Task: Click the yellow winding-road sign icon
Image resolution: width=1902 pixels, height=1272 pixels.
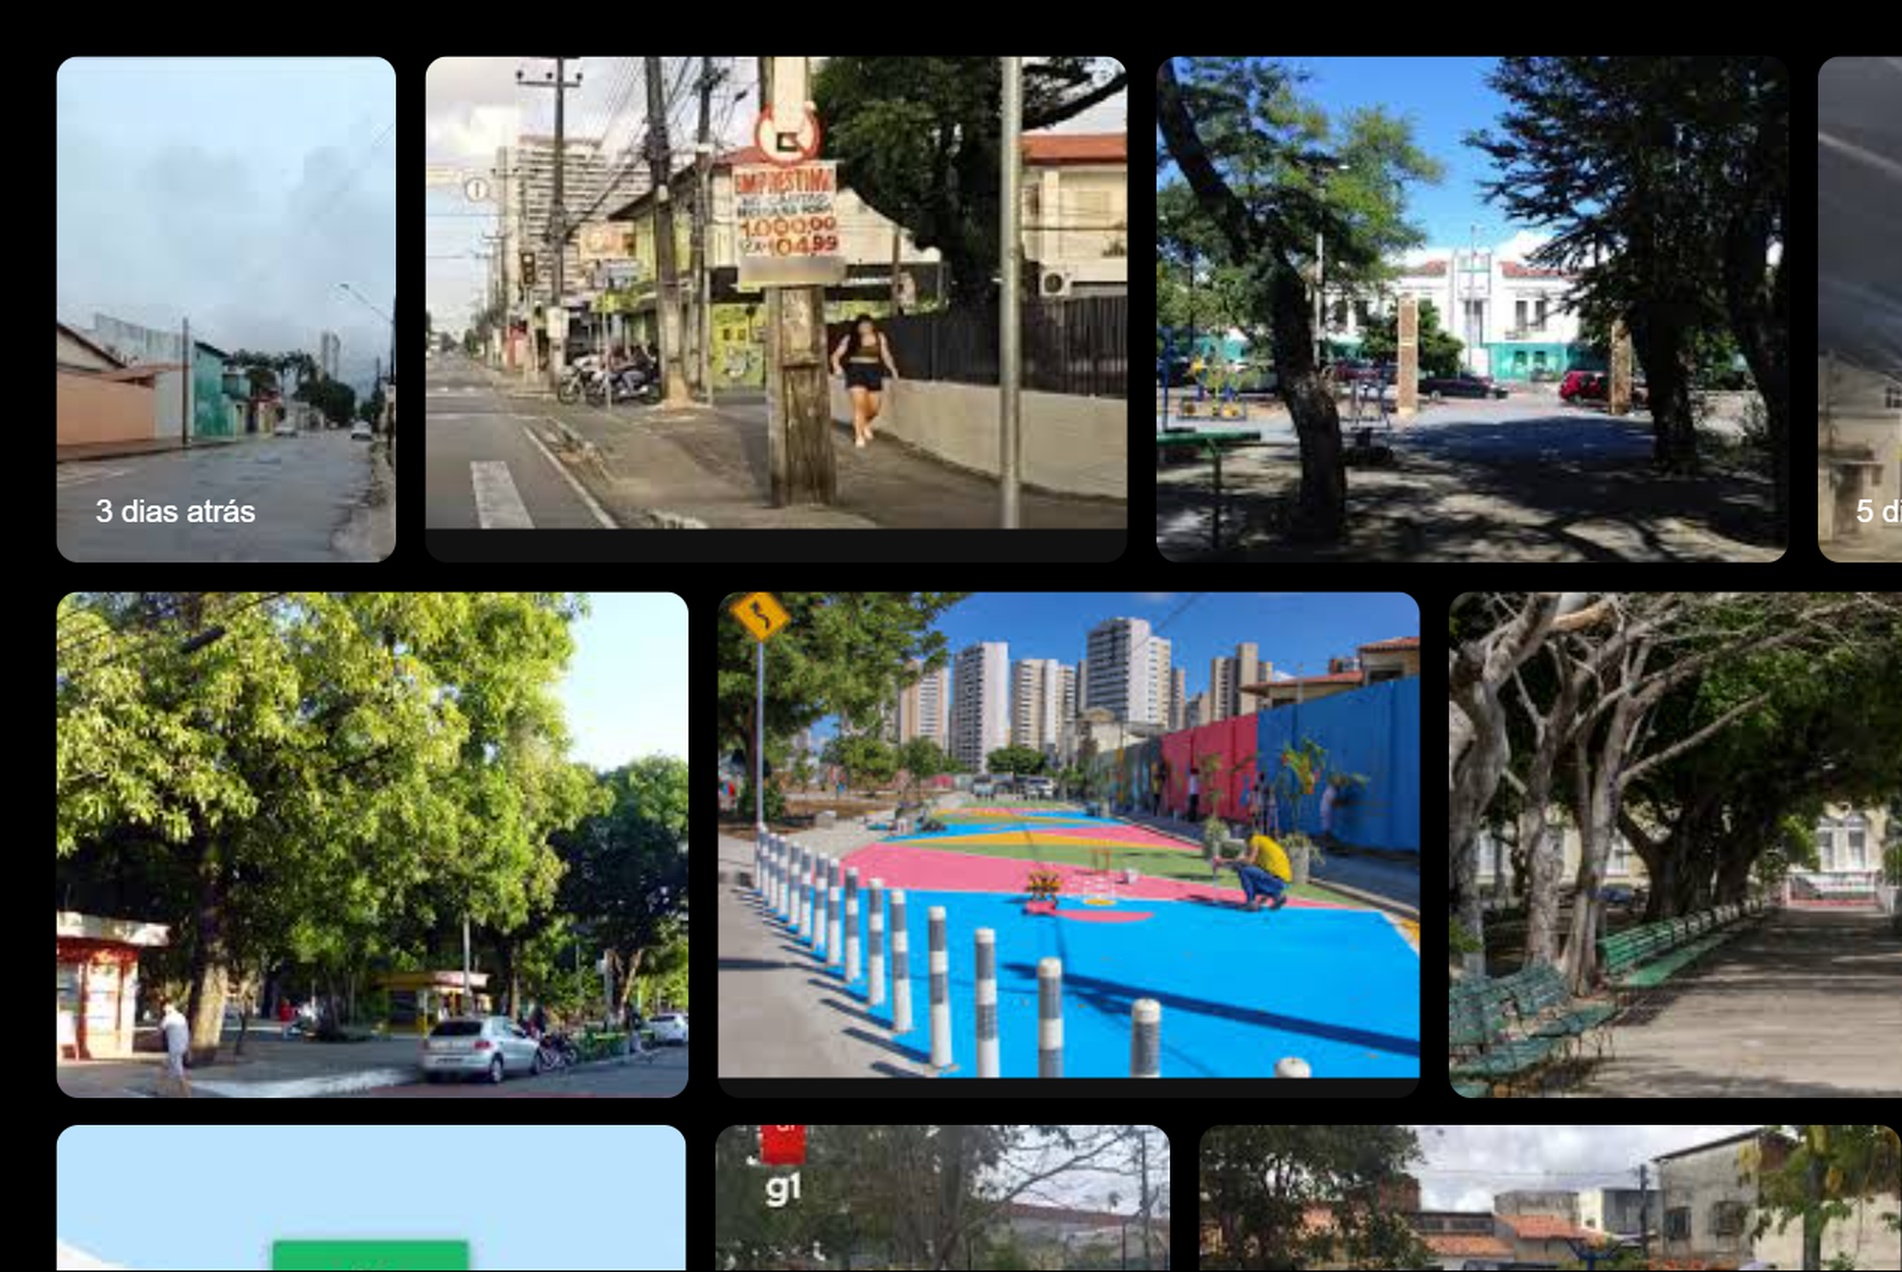Action: click(759, 615)
